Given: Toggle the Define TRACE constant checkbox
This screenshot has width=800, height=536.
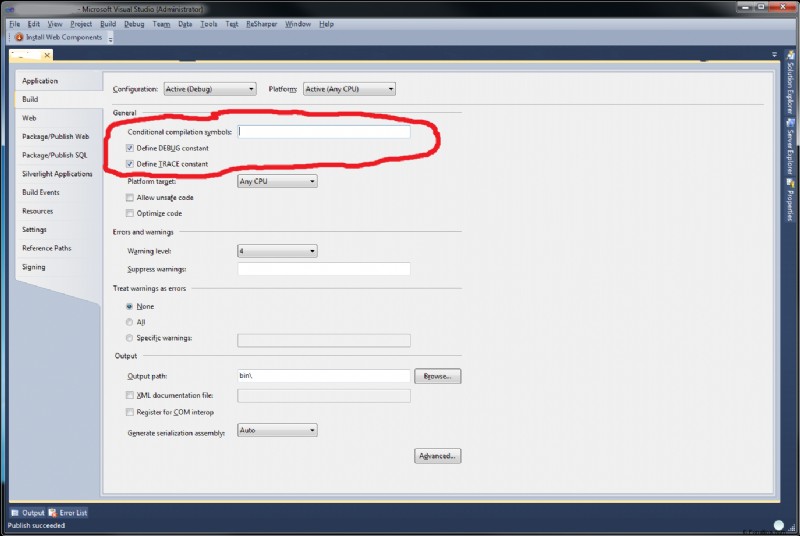Looking at the screenshot, I should point(130,164).
